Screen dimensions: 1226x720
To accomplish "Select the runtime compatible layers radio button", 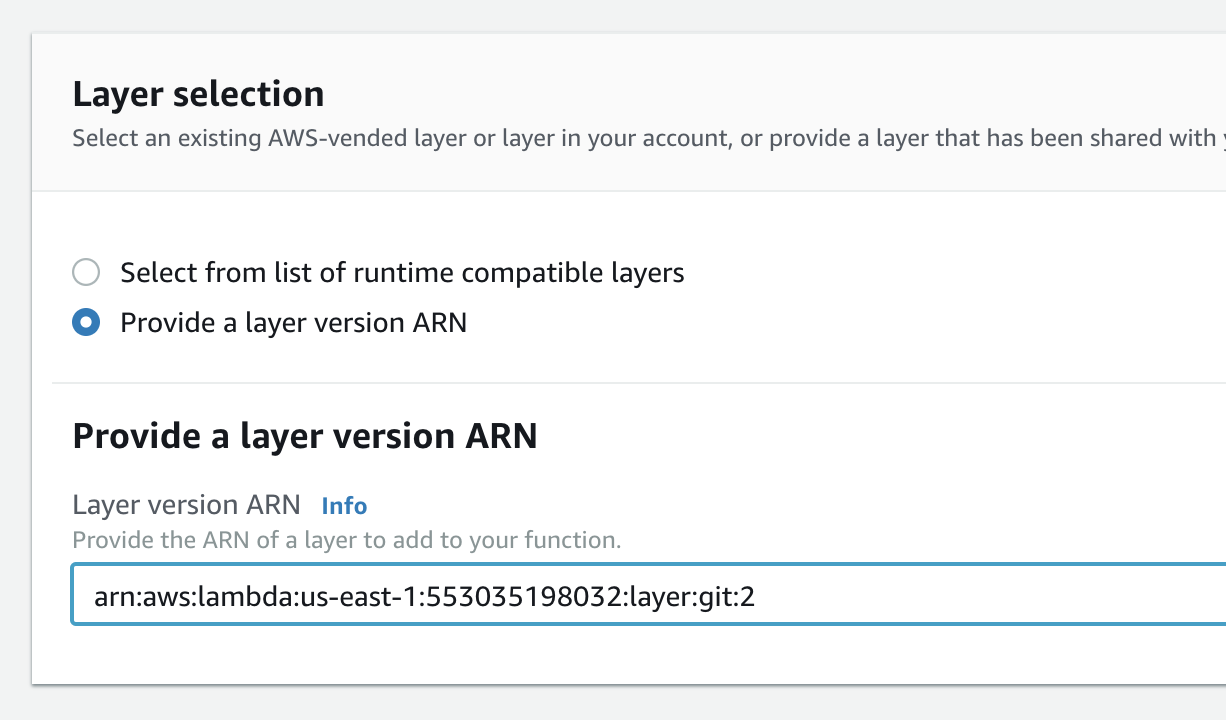I will [x=86, y=272].
